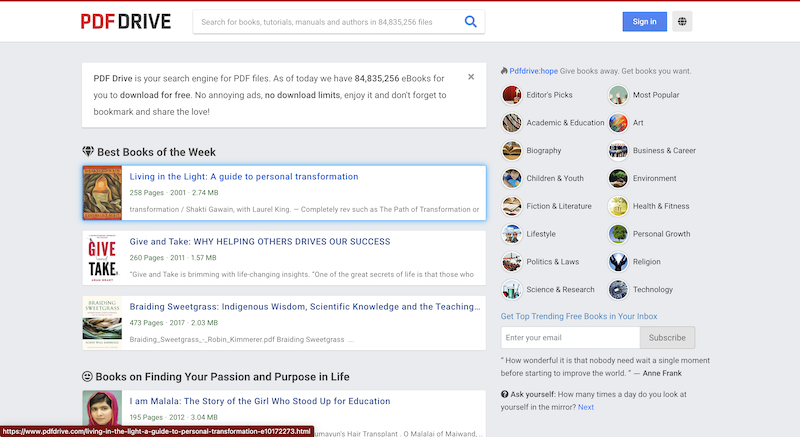Open the Environment text link

[654, 178]
